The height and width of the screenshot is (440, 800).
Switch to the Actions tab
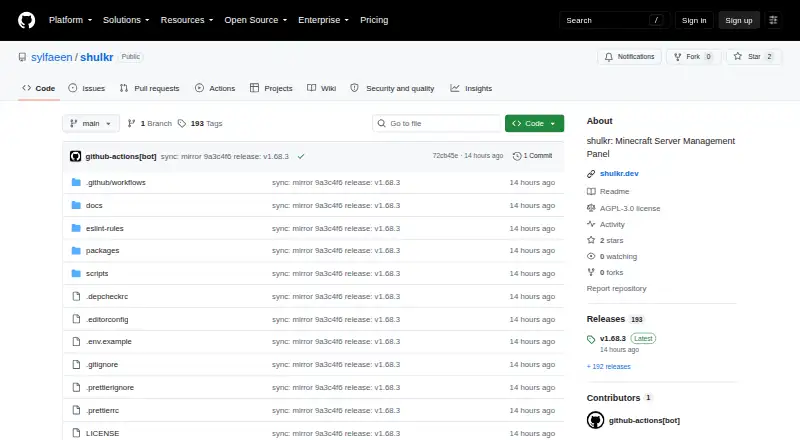click(215, 88)
